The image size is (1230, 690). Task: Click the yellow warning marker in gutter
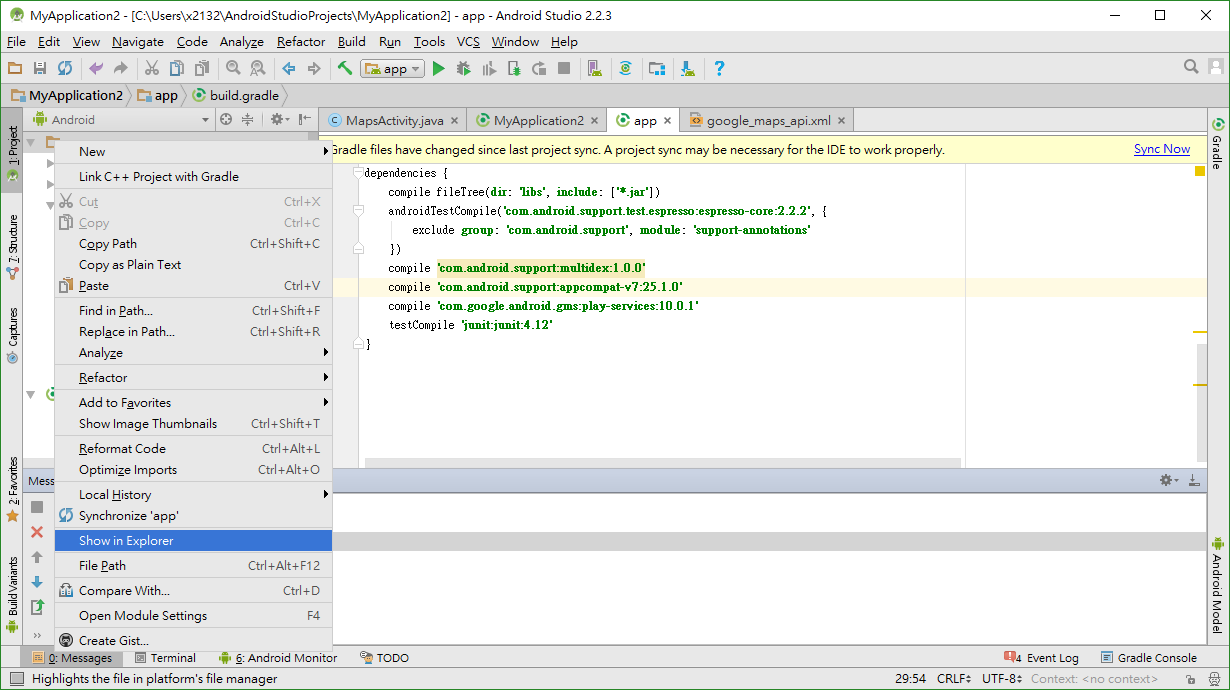1200,171
